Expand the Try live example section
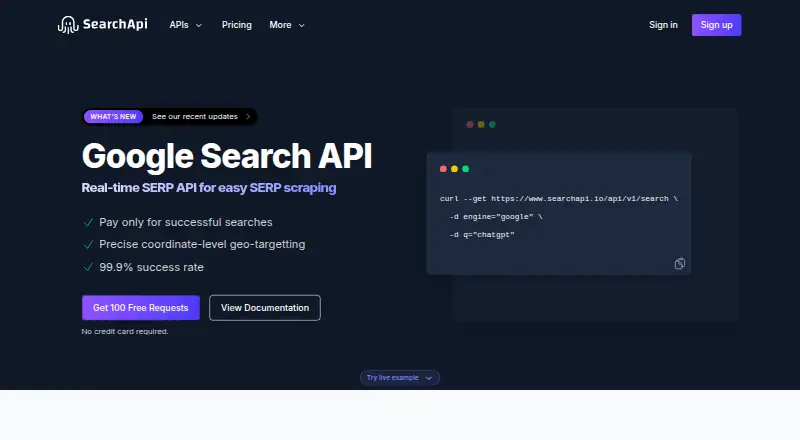Screen dimensions: 800x440 click(x=399, y=378)
